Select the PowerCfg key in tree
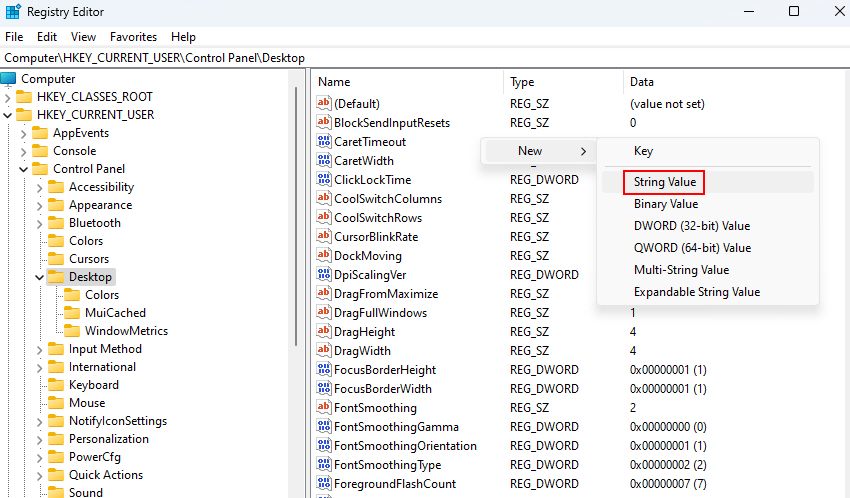The width and height of the screenshot is (850, 498). [x=95, y=457]
